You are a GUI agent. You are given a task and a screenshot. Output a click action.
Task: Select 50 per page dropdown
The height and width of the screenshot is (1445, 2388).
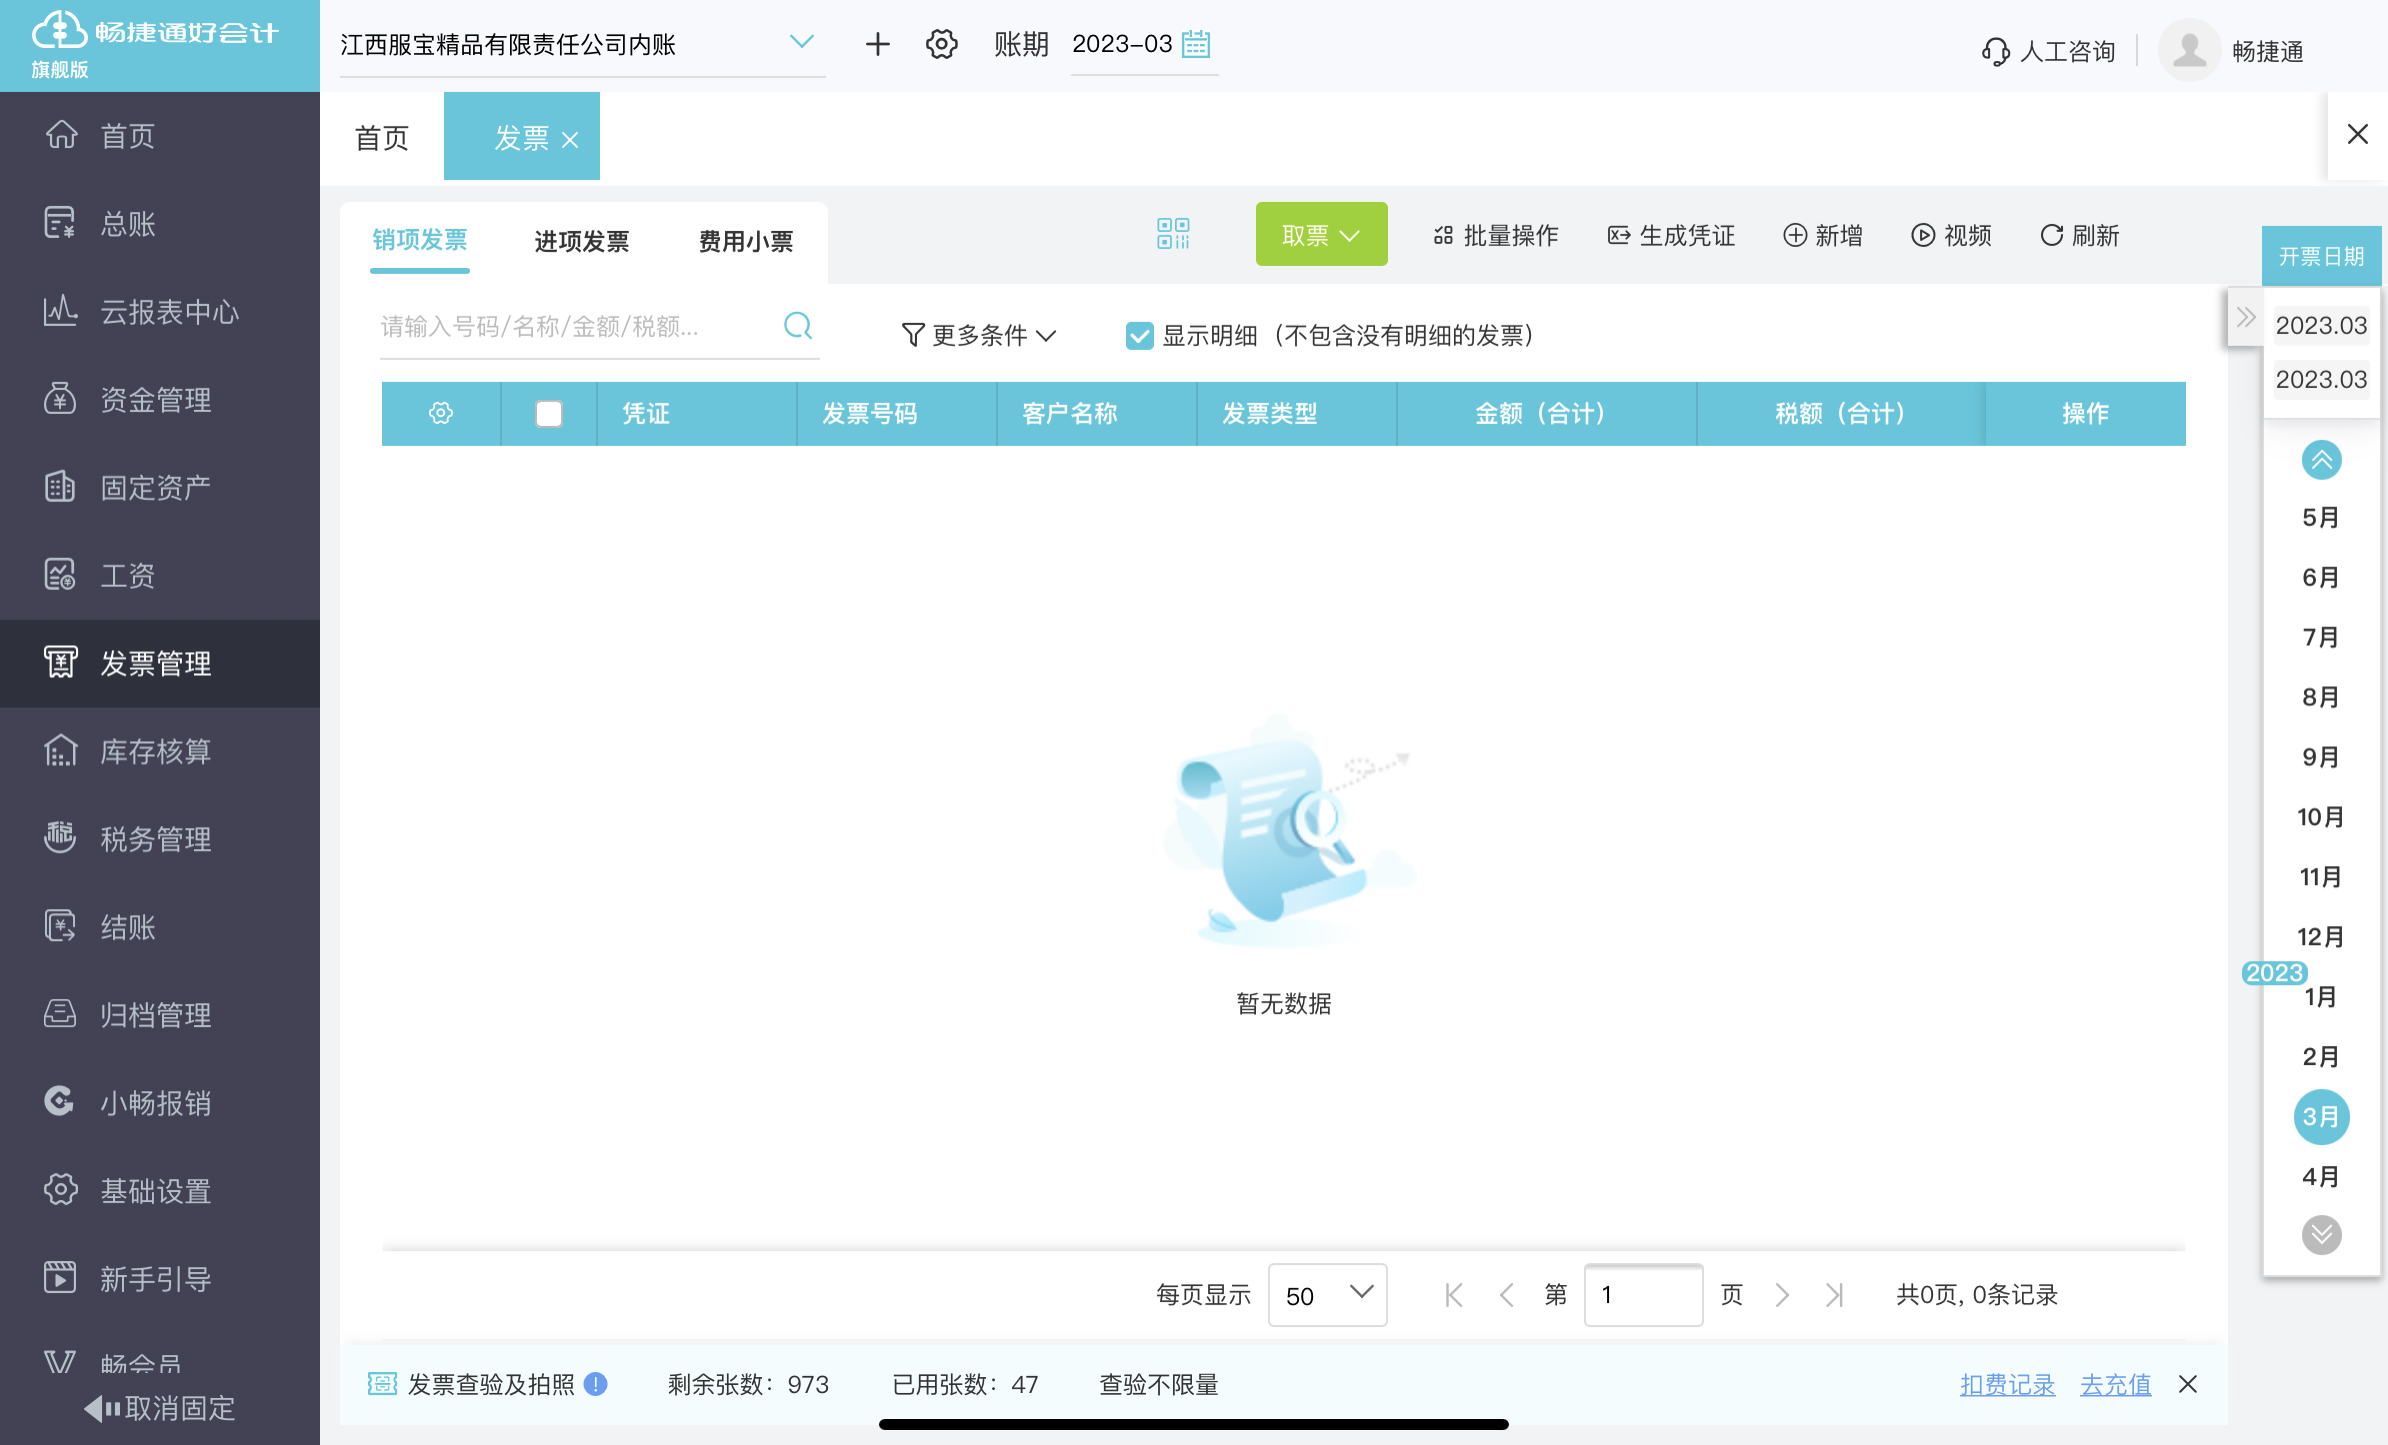(x=1330, y=1293)
